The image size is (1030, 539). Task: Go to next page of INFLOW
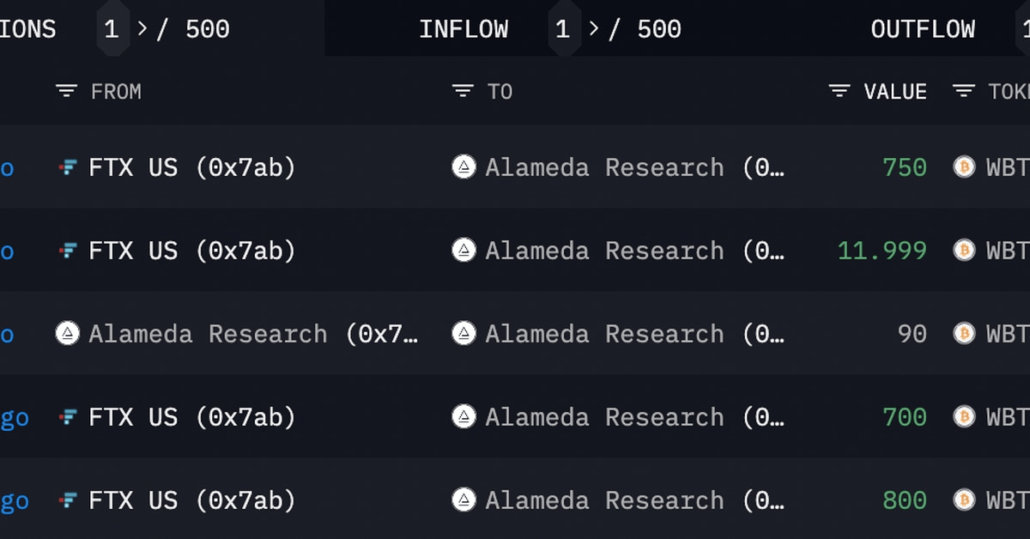[x=594, y=29]
